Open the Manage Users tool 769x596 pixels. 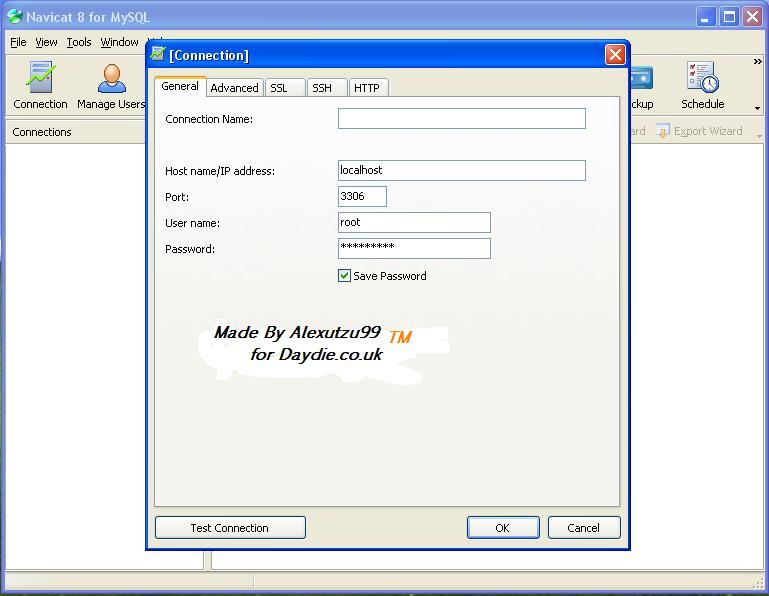[x=111, y=78]
